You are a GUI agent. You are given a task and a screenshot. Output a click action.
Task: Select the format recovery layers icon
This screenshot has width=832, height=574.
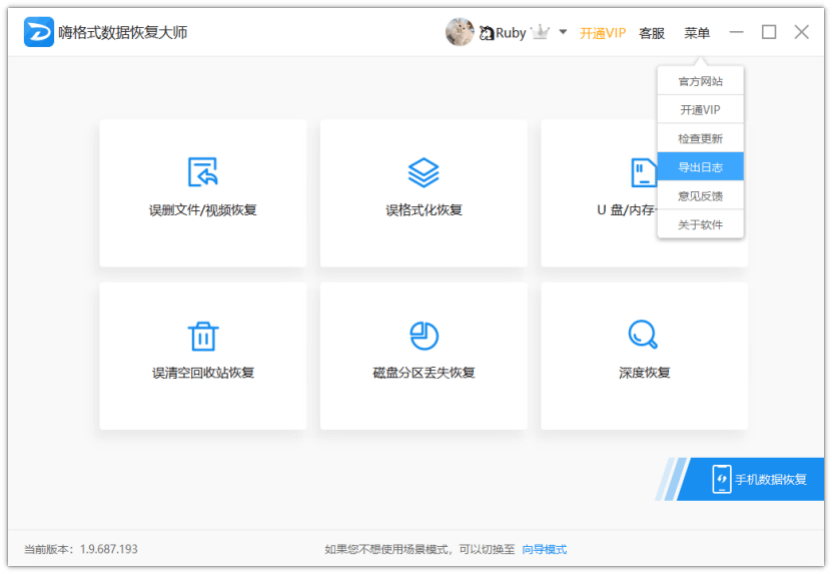pos(424,172)
